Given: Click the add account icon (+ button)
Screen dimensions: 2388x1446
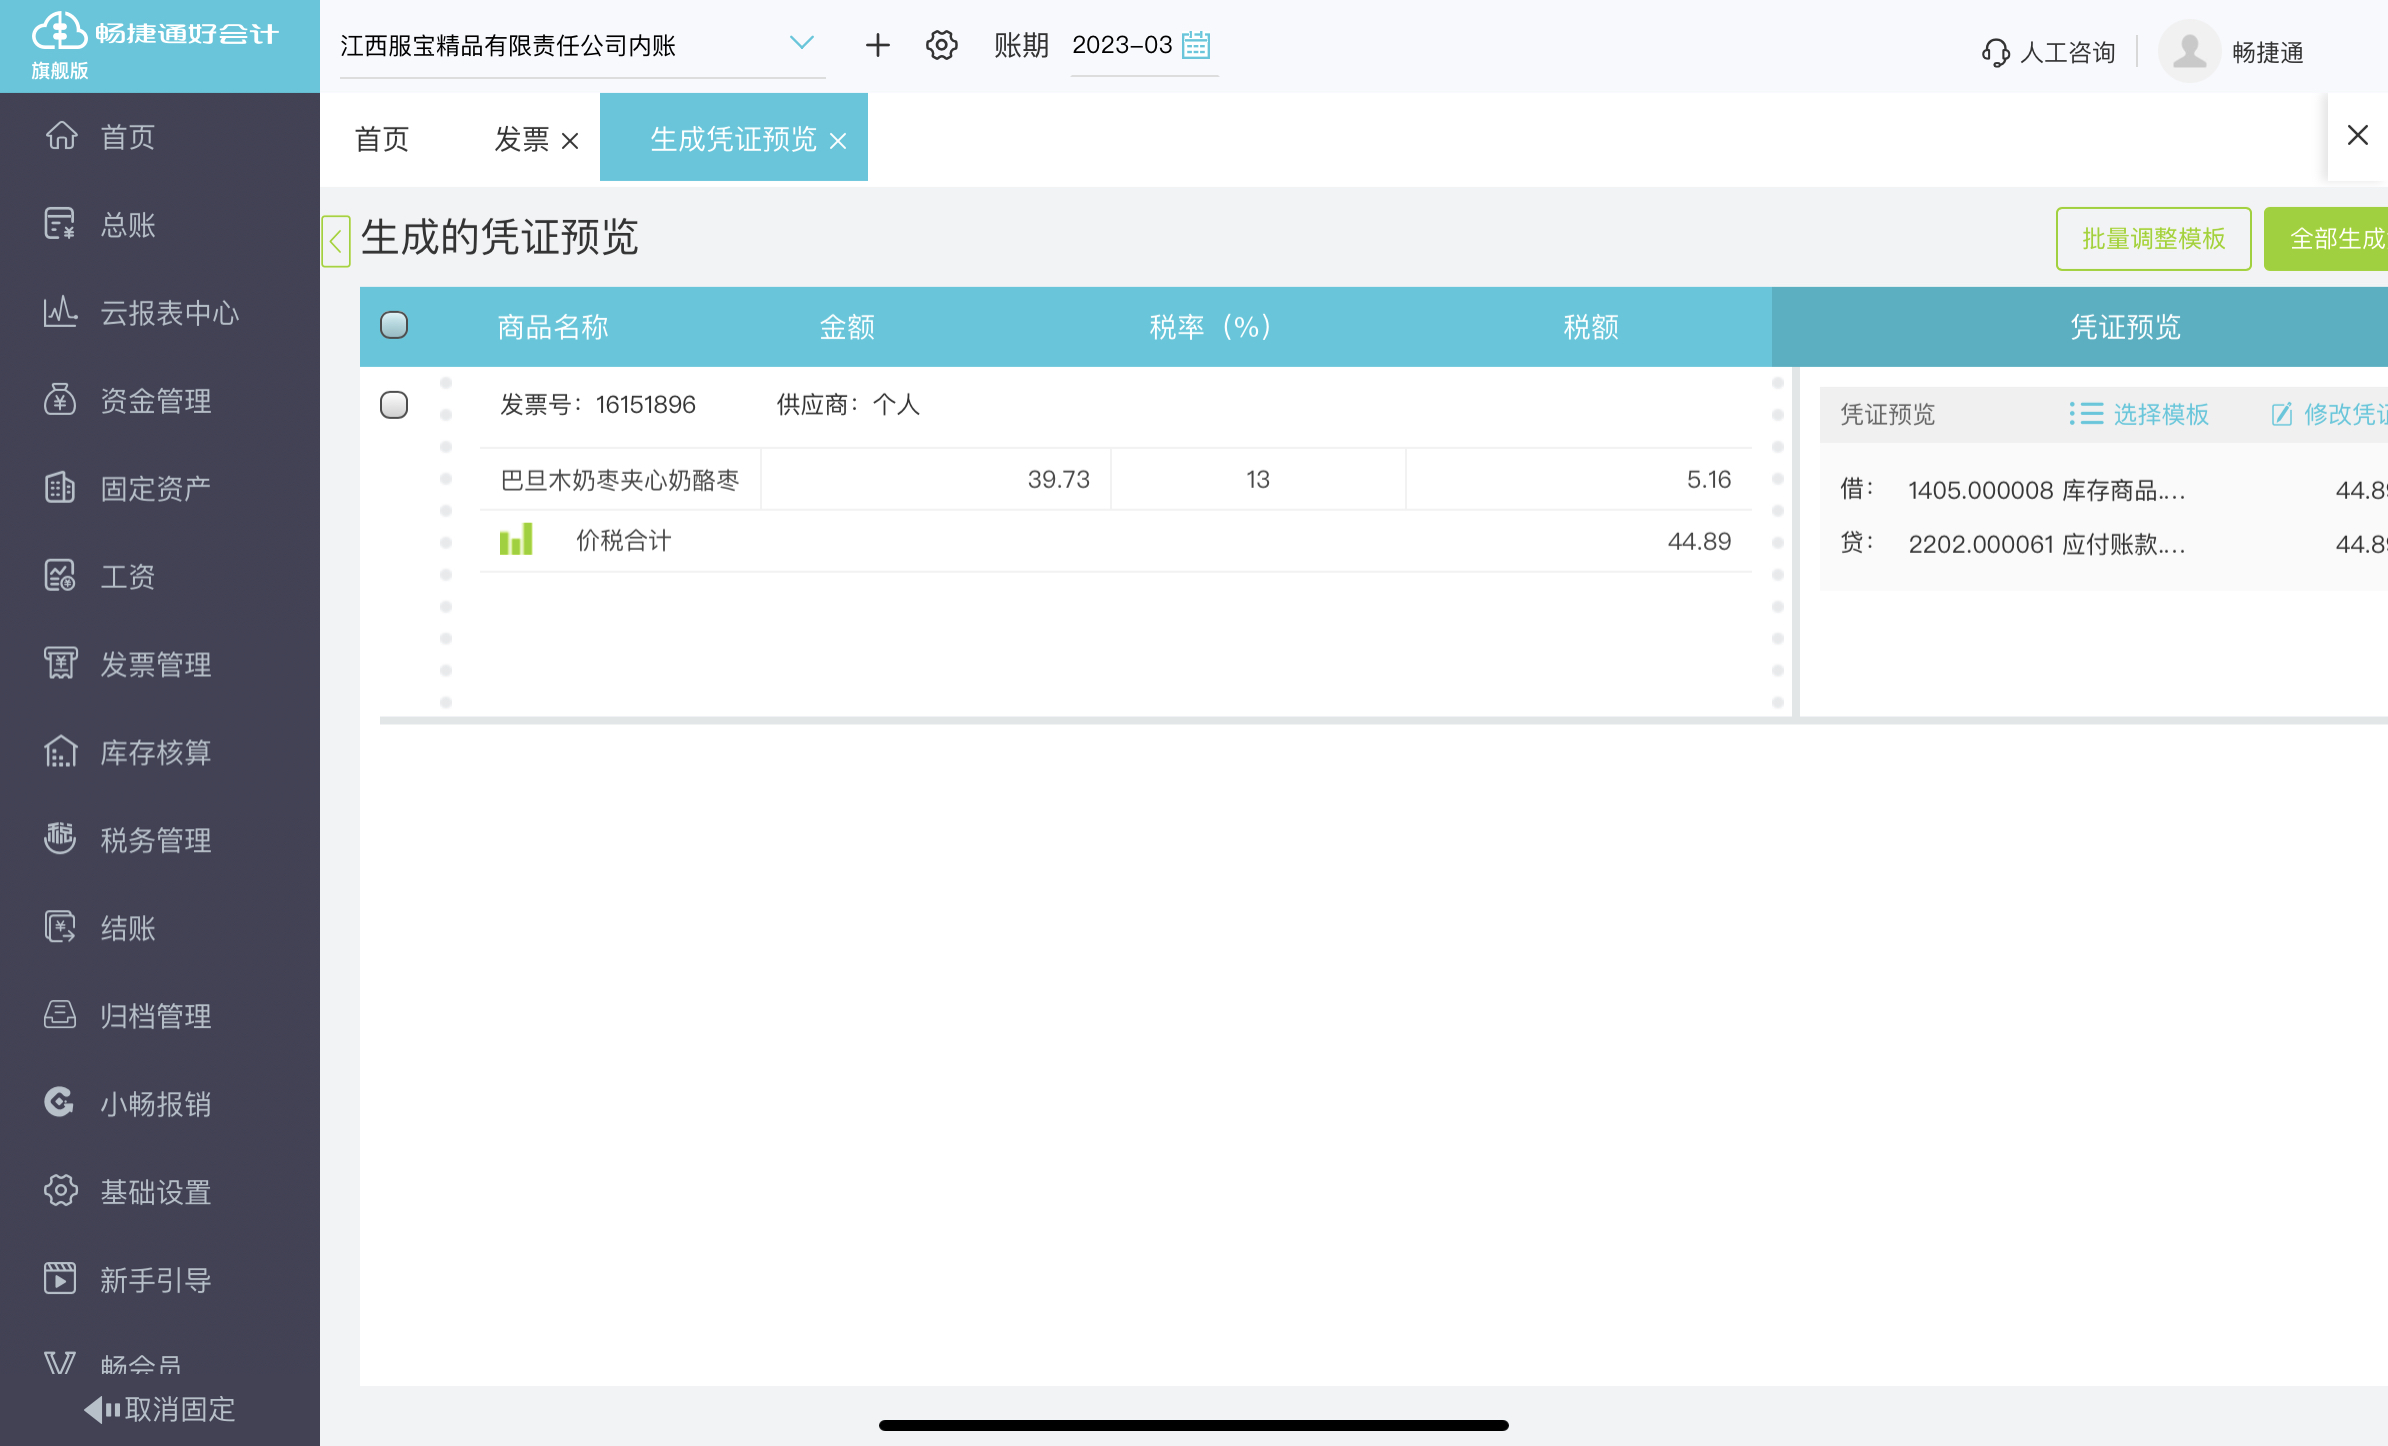Looking at the screenshot, I should point(877,46).
